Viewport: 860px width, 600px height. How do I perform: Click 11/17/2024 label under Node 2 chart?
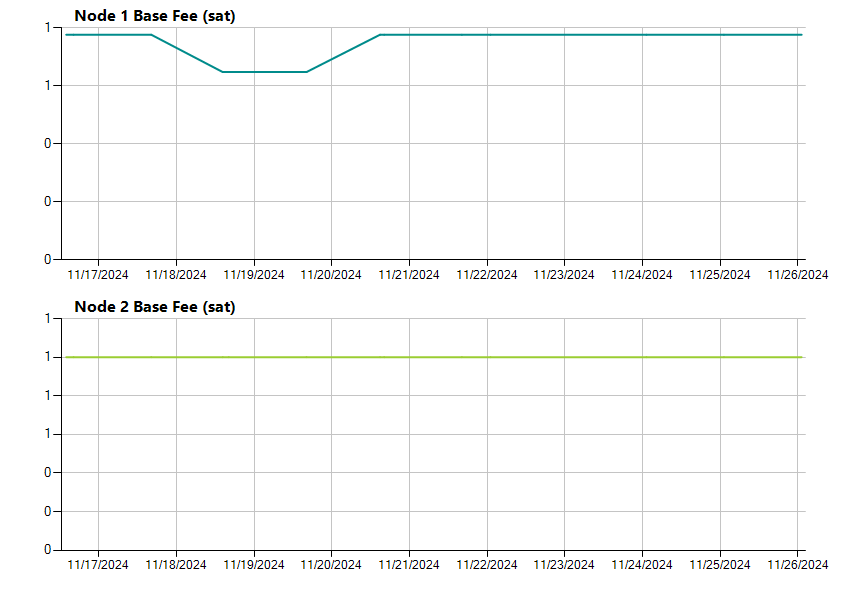98,565
